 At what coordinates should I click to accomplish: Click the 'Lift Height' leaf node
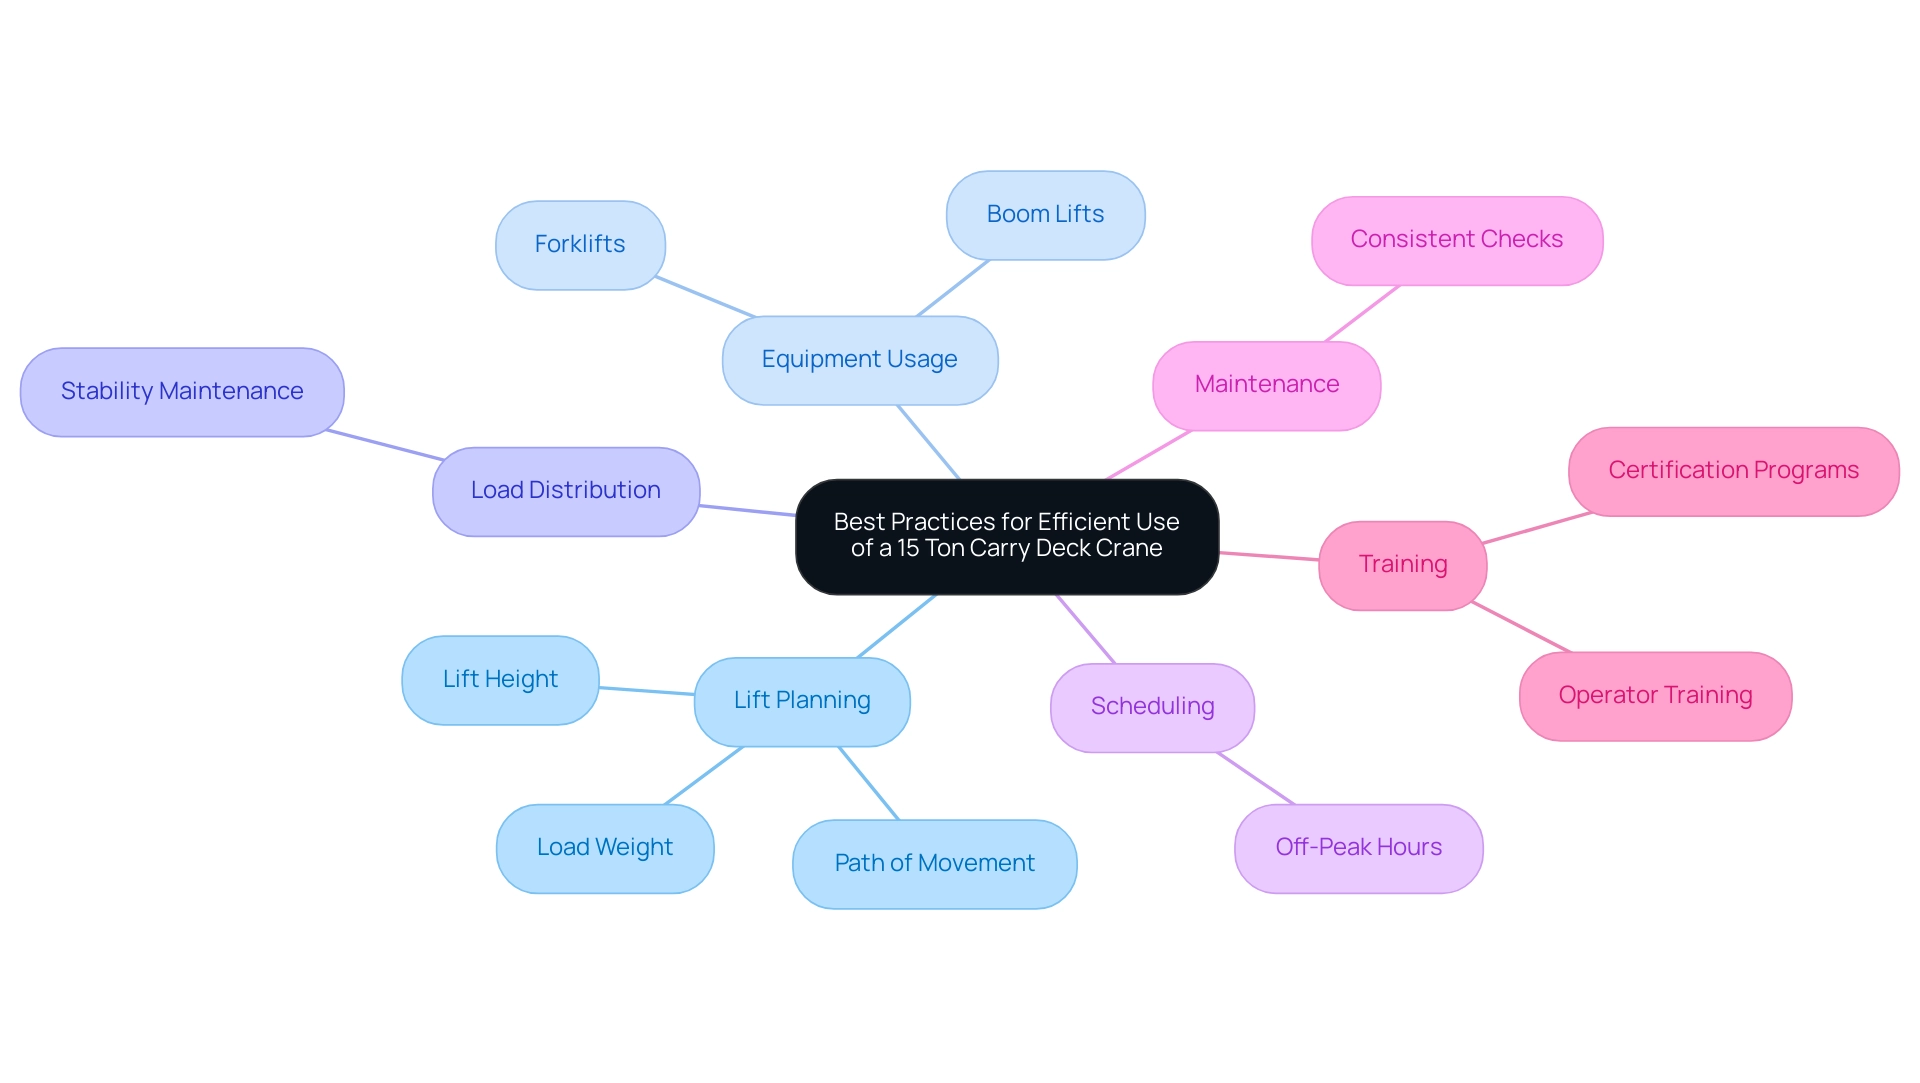click(497, 677)
